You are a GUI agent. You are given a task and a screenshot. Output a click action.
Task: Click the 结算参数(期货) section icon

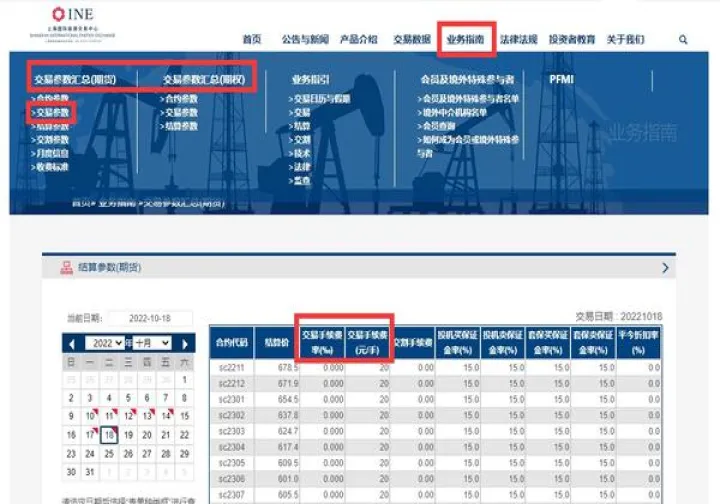coord(64,268)
